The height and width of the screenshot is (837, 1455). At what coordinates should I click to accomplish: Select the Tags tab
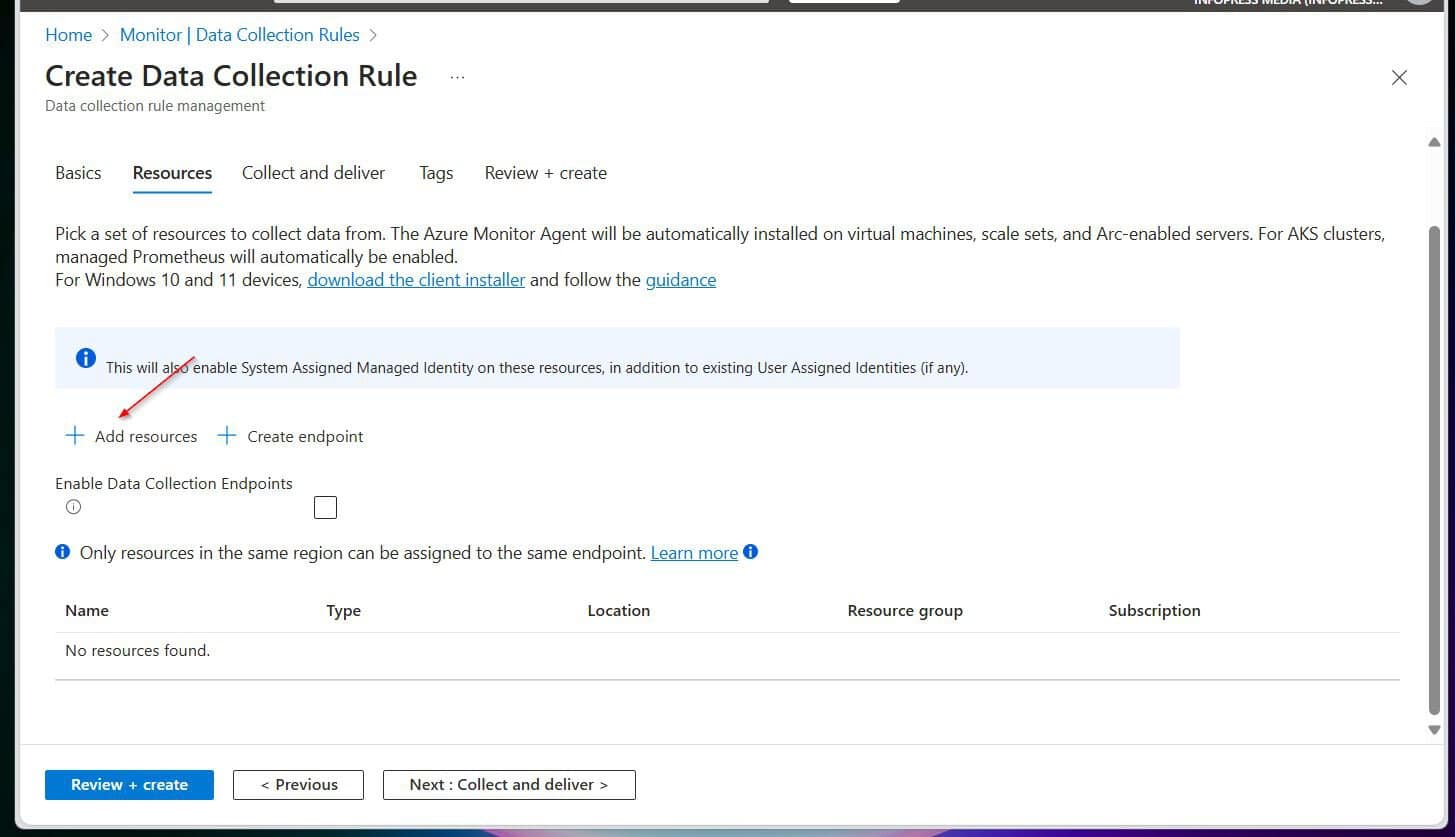[436, 173]
